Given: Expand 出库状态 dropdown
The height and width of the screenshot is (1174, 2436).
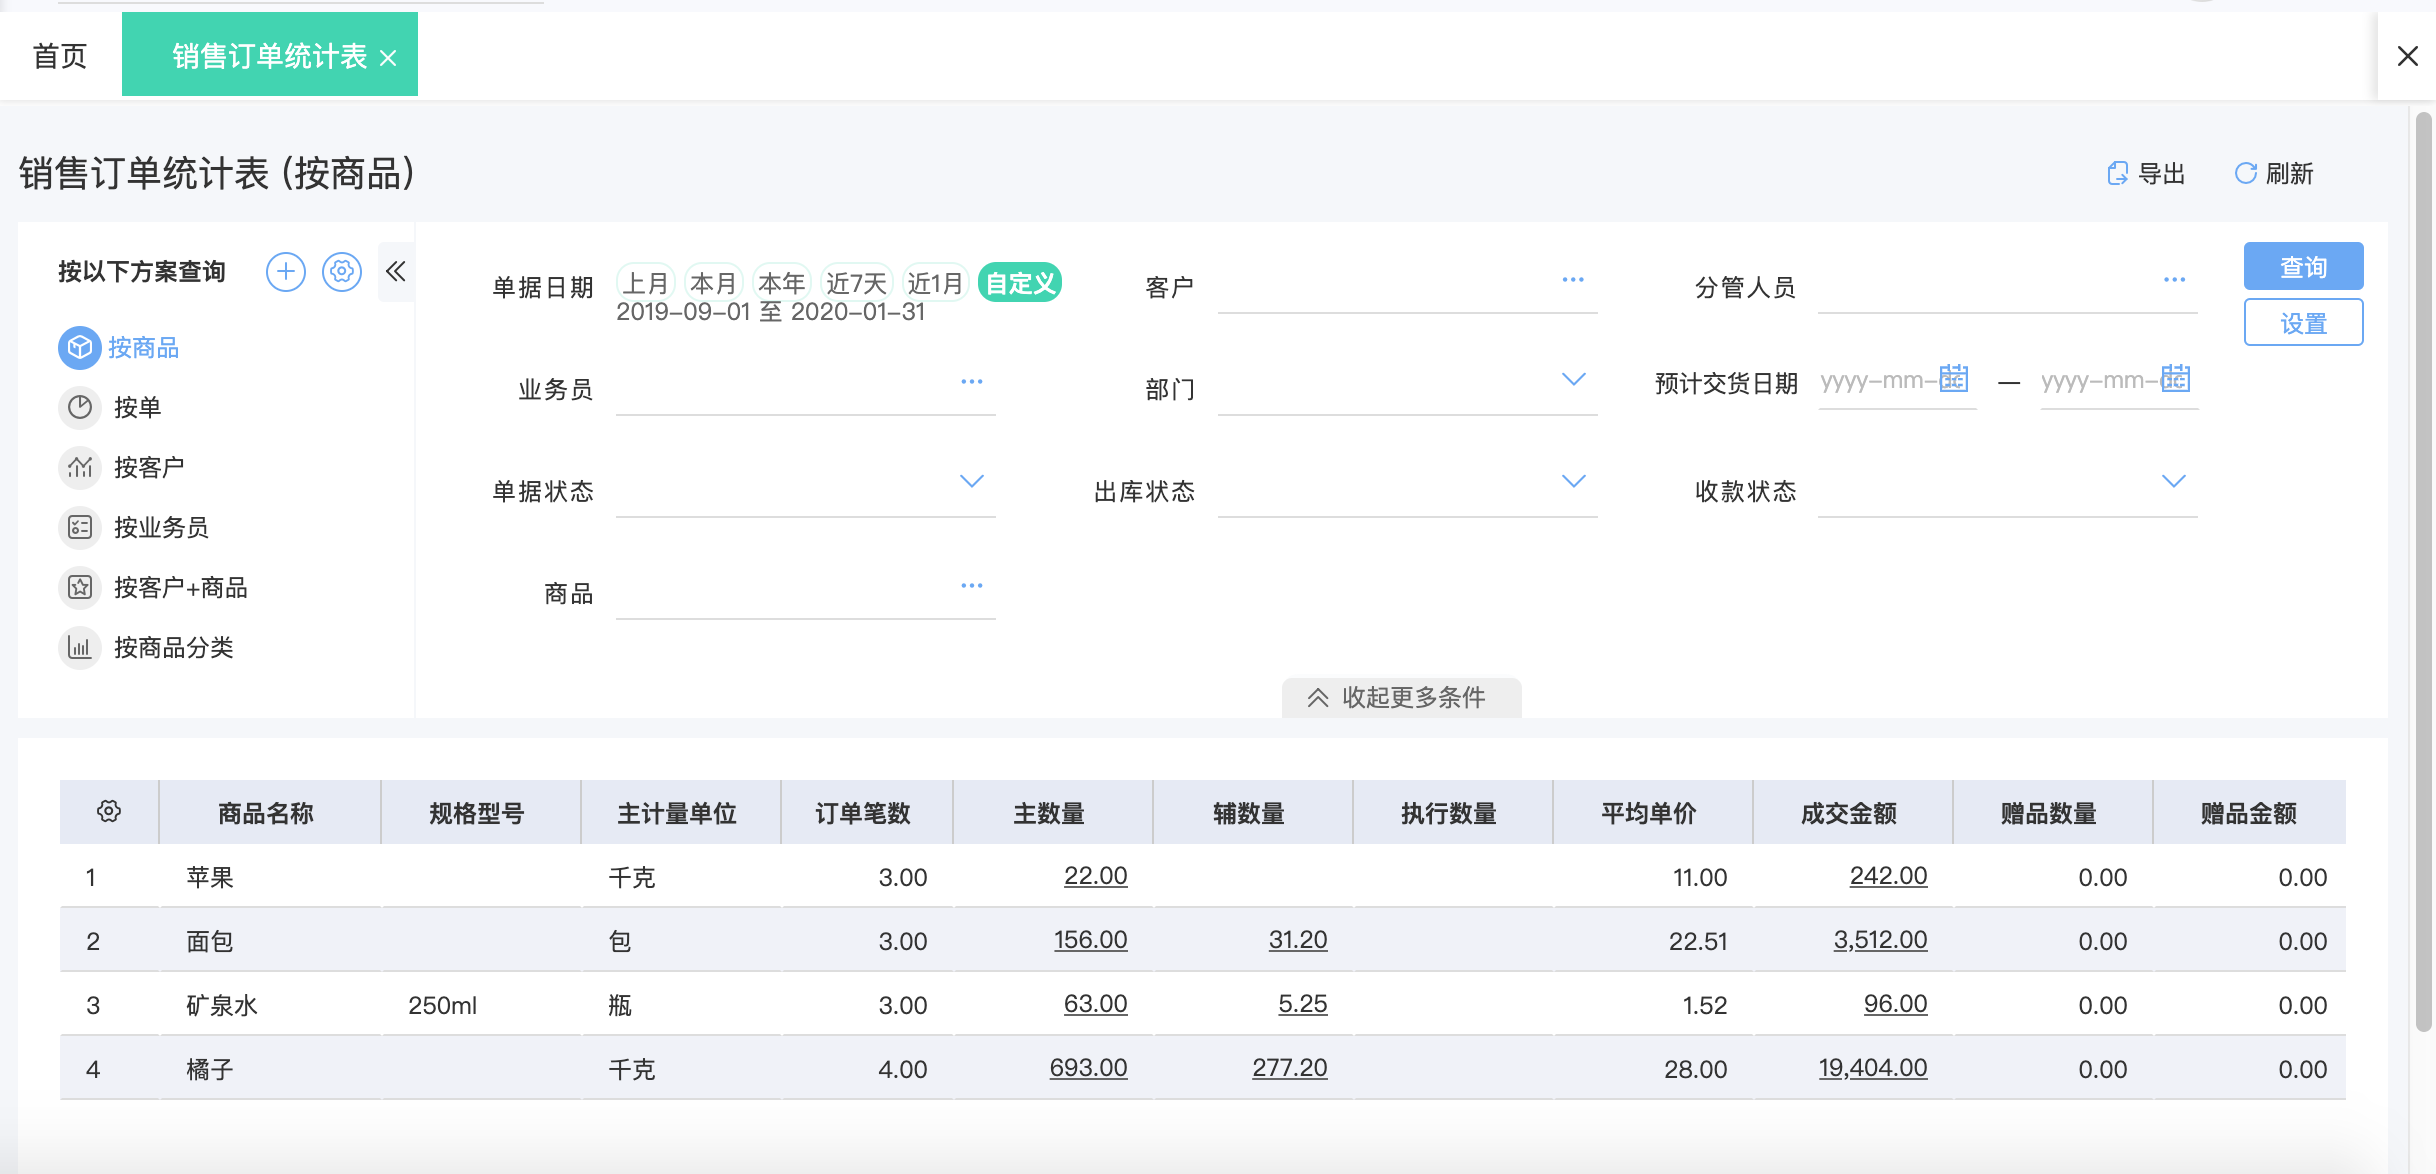Looking at the screenshot, I should 1569,485.
